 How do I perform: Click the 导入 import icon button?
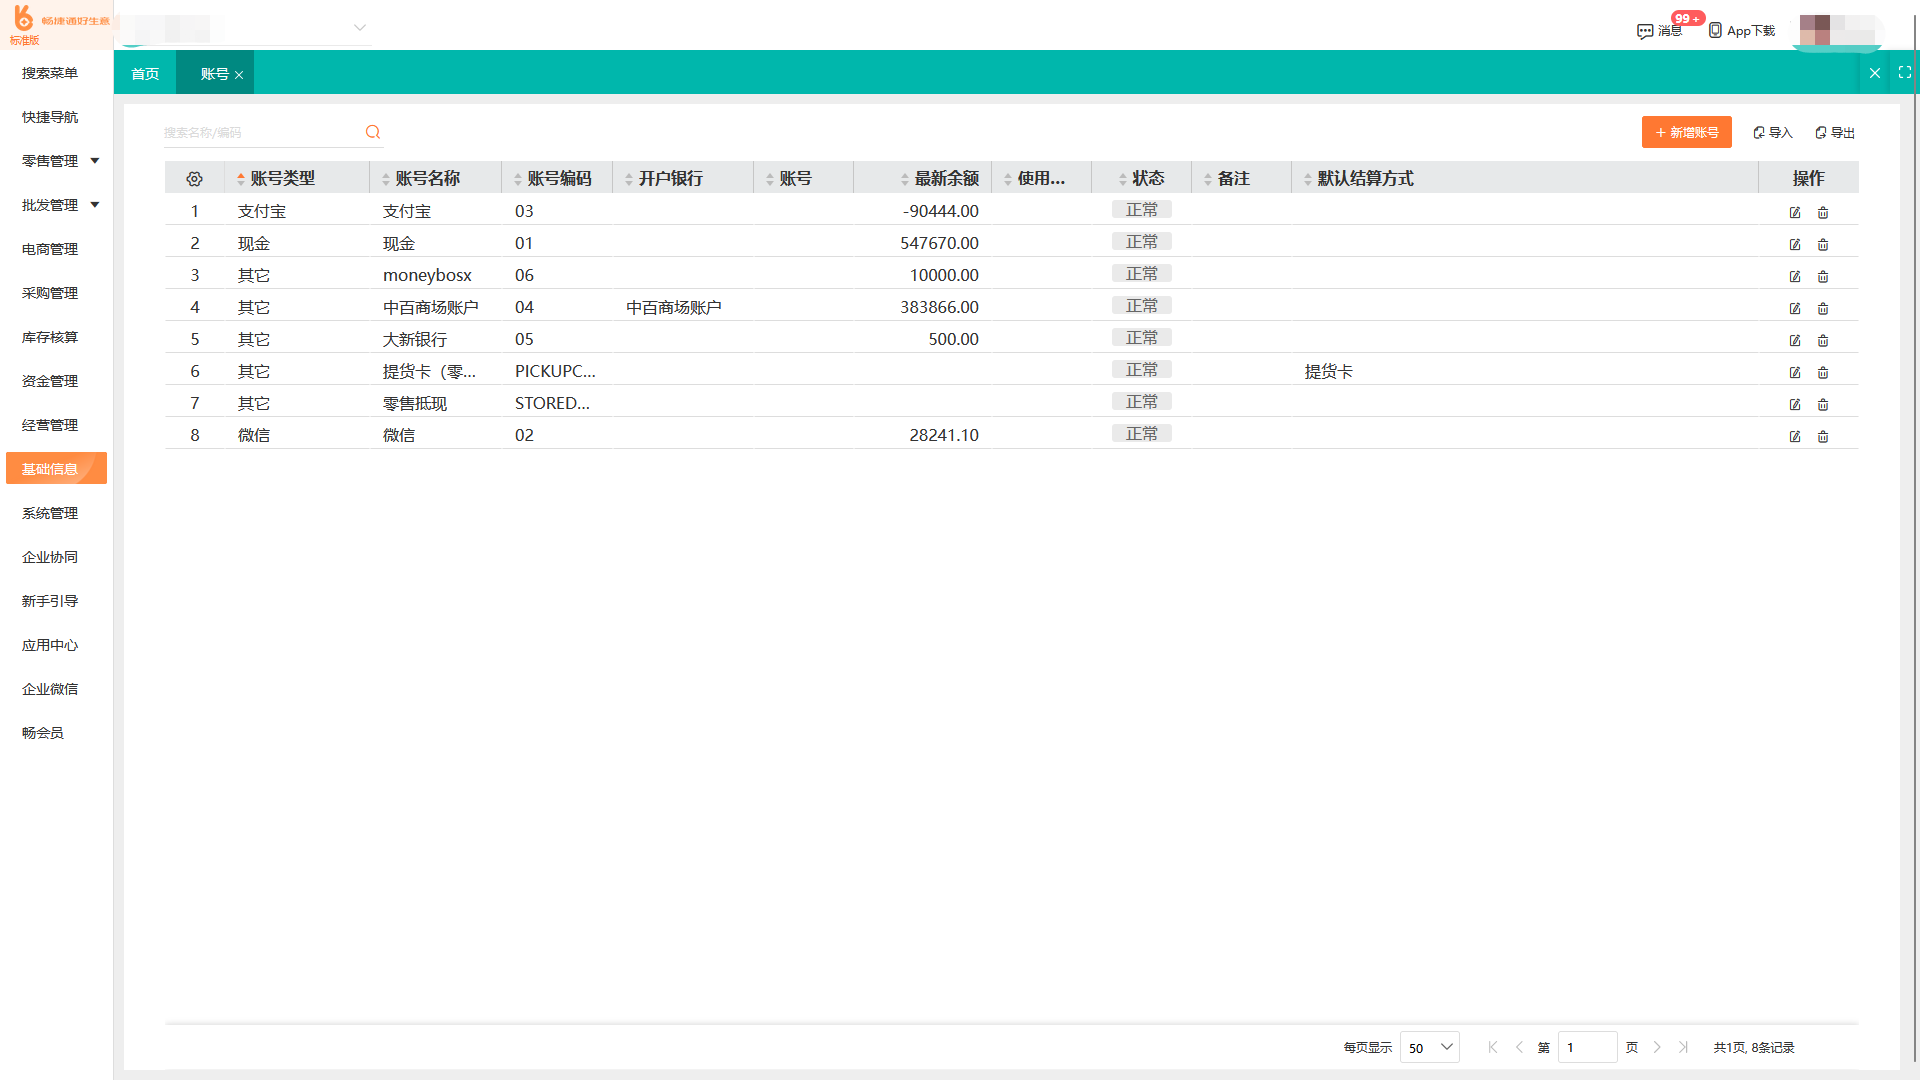(x=1774, y=131)
